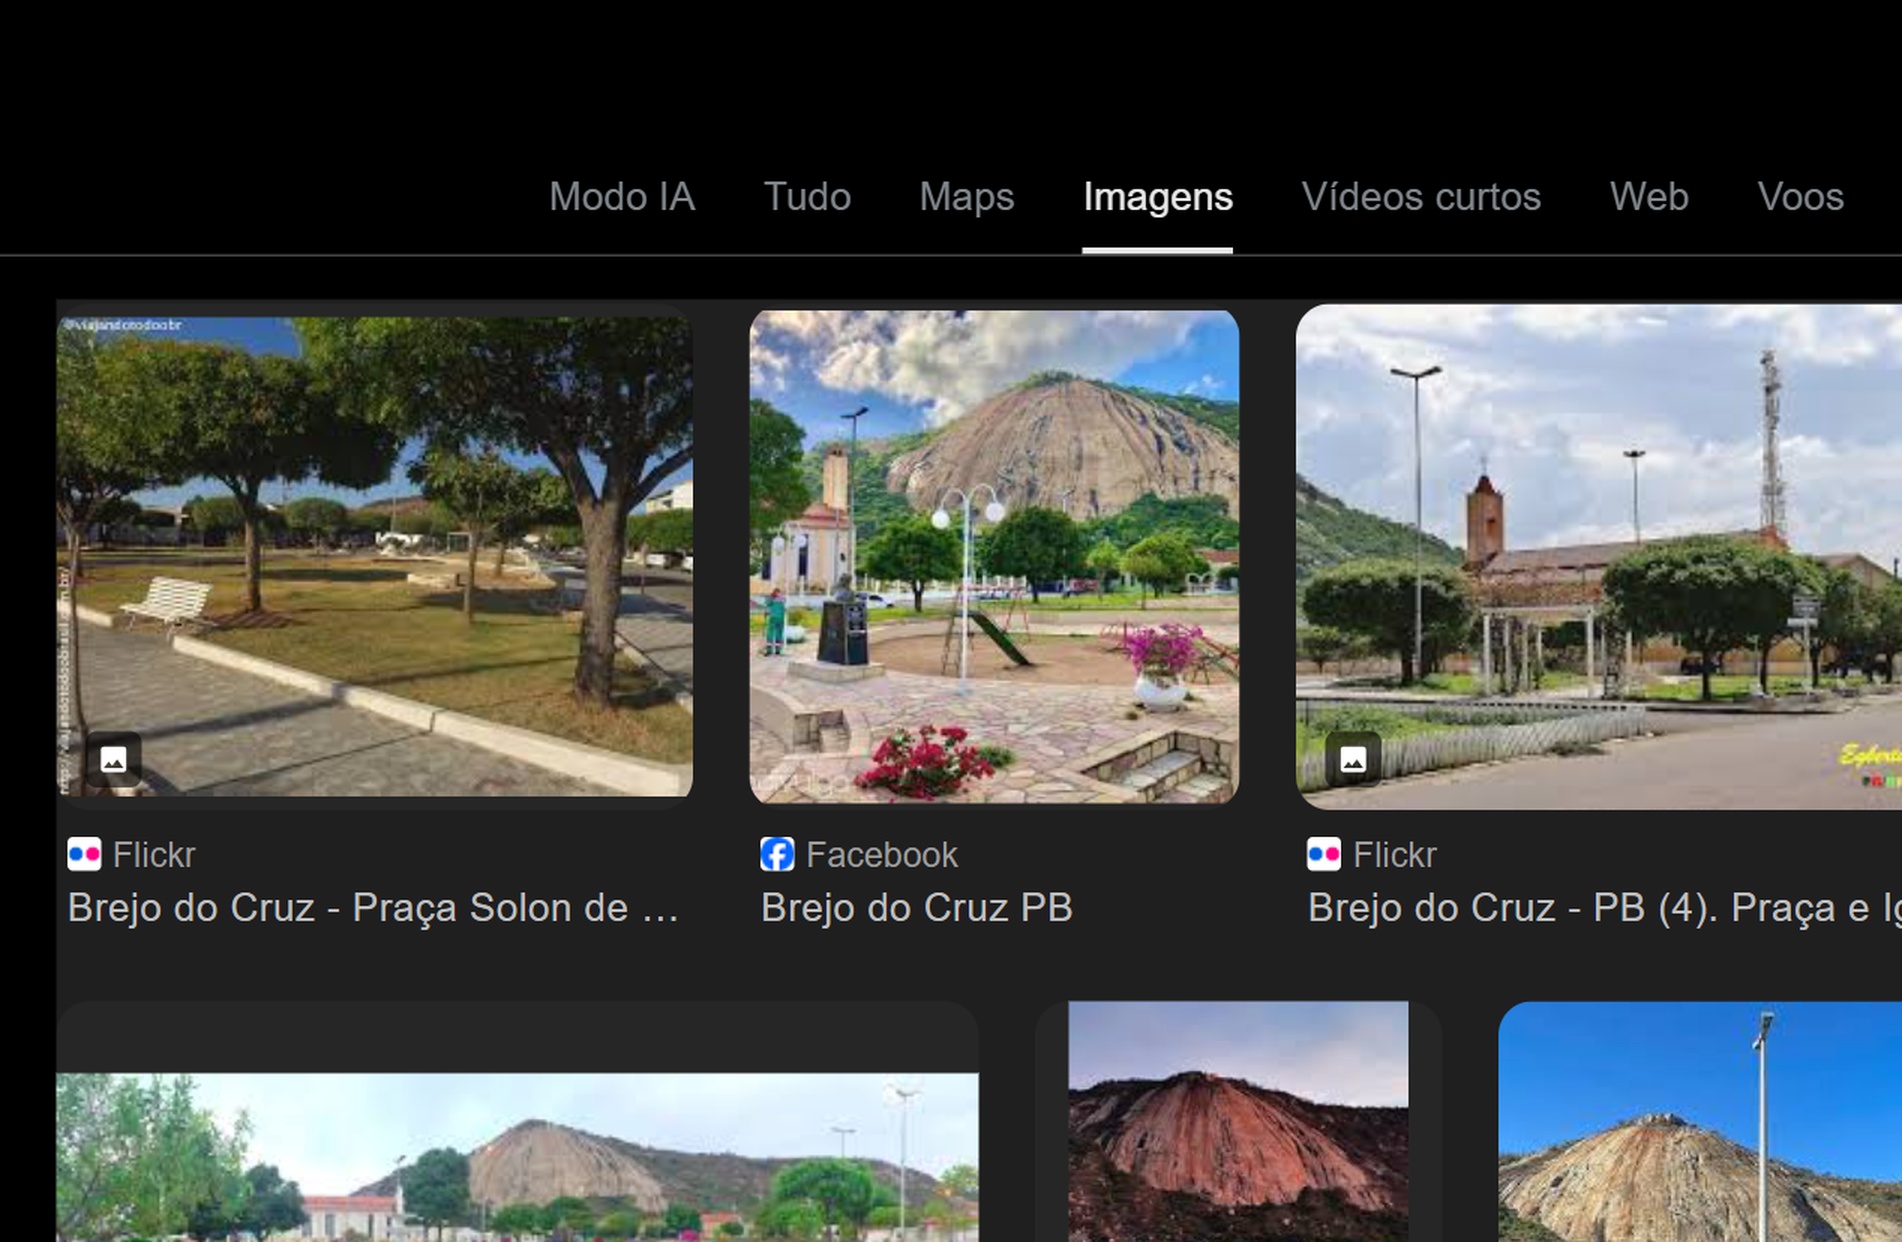Open the church and cell tower photo
1902x1242 pixels.
coord(1598,555)
